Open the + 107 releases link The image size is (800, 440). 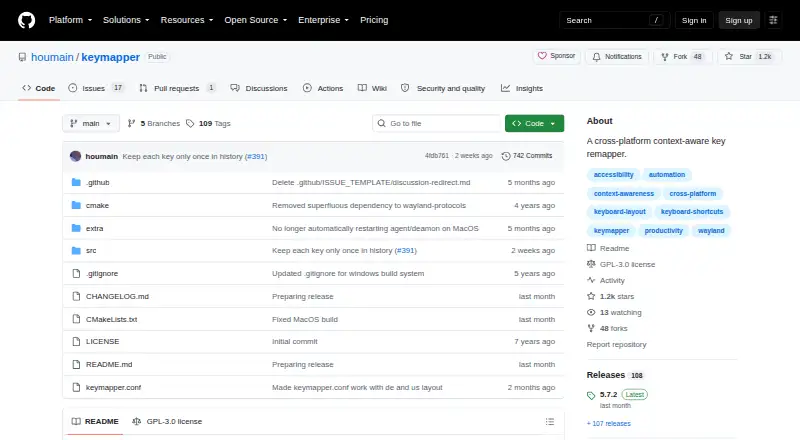[x=609, y=424]
